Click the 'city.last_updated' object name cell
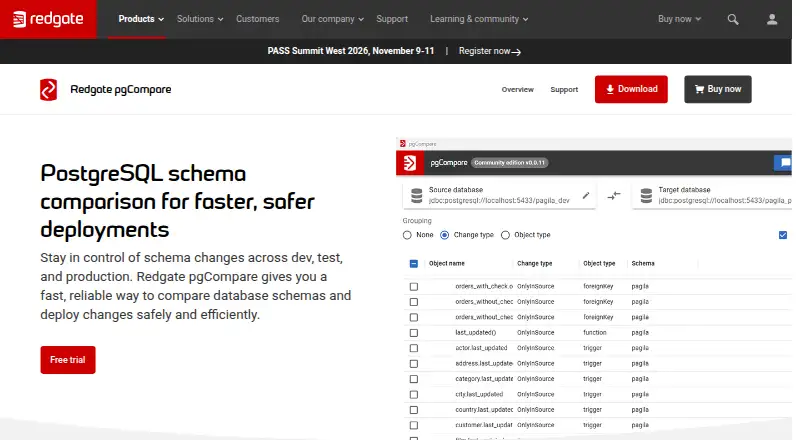The width and height of the screenshot is (800, 440). (x=479, y=395)
